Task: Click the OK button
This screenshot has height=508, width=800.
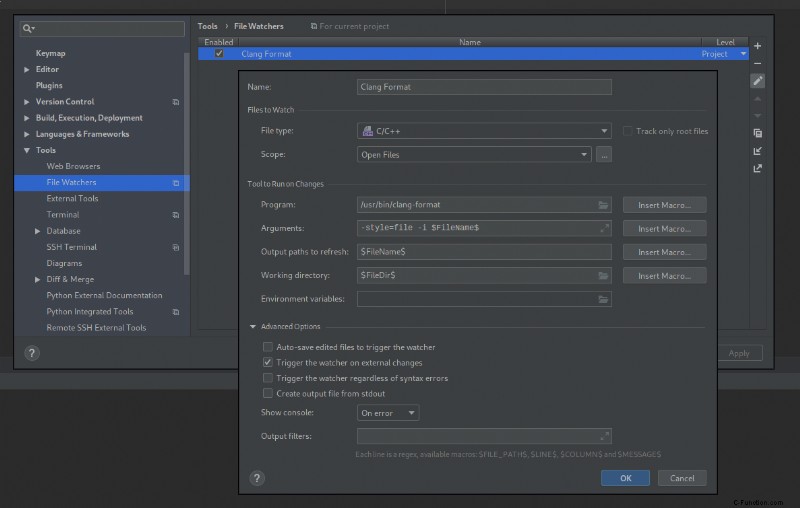Action: coord(625,478)
